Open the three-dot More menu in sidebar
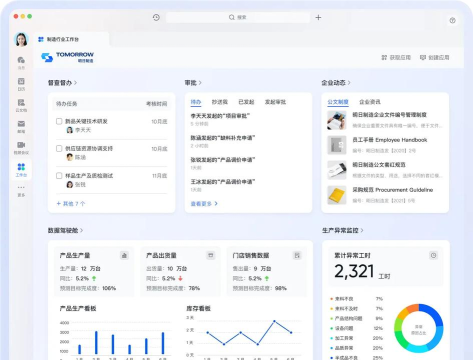 (21, 187)
